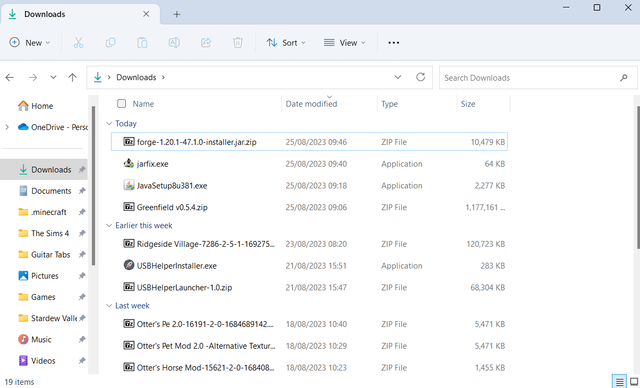Viewport: 640px width, 388px height.
Task: Click the Paste clipboard icon
Action: [x=142, y=42]
